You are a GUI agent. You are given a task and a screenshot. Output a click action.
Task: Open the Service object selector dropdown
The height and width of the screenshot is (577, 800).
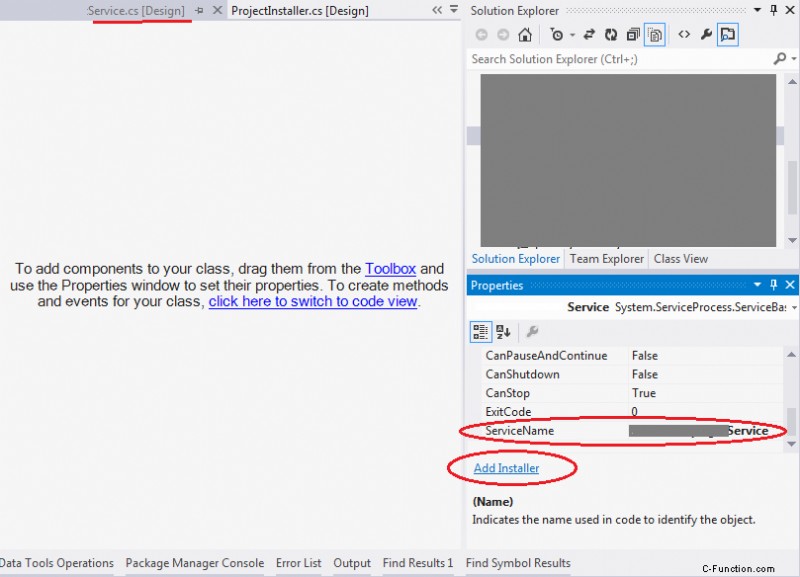794,308
